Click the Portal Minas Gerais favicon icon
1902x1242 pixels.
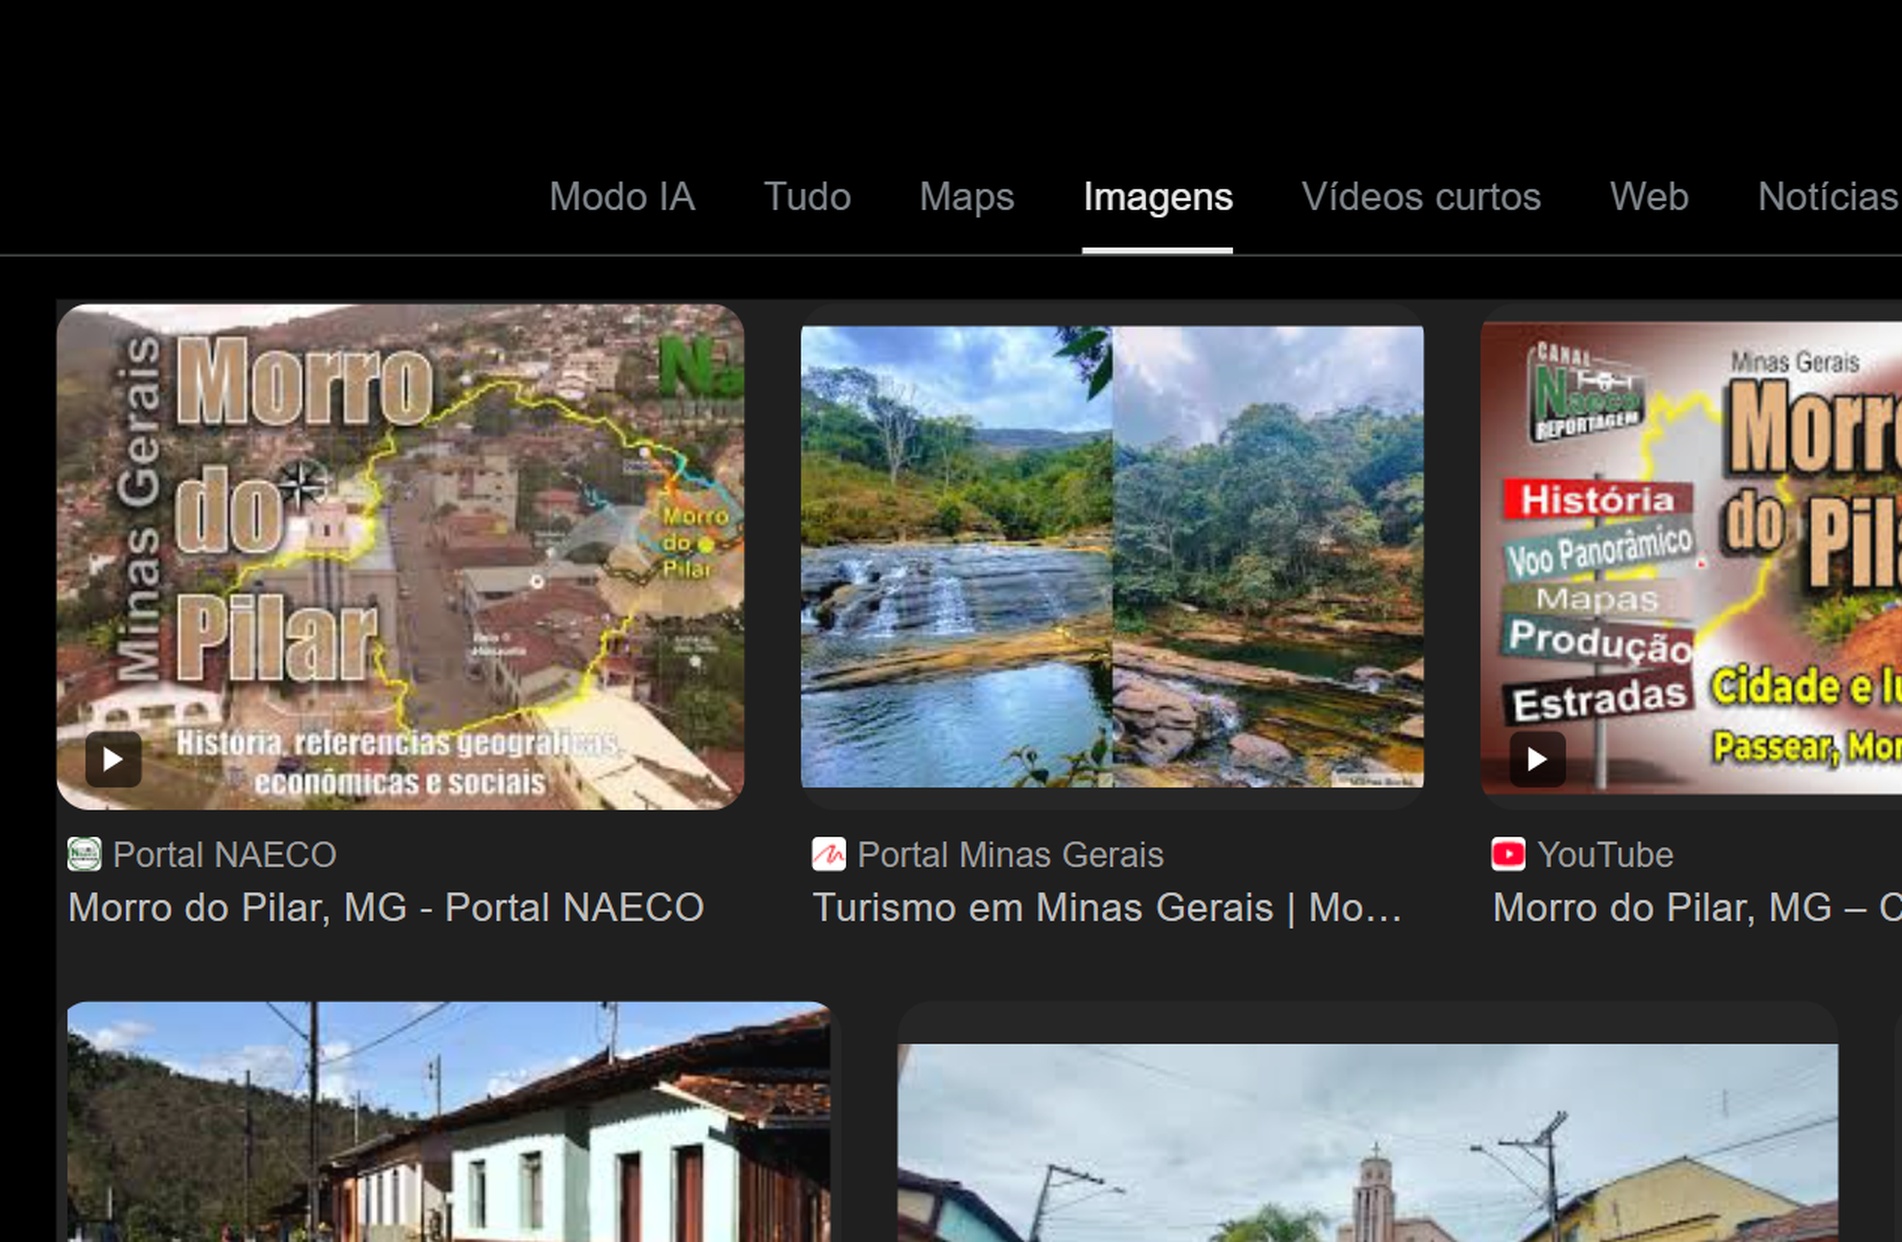pyautogui.click(x=828, y=854)
